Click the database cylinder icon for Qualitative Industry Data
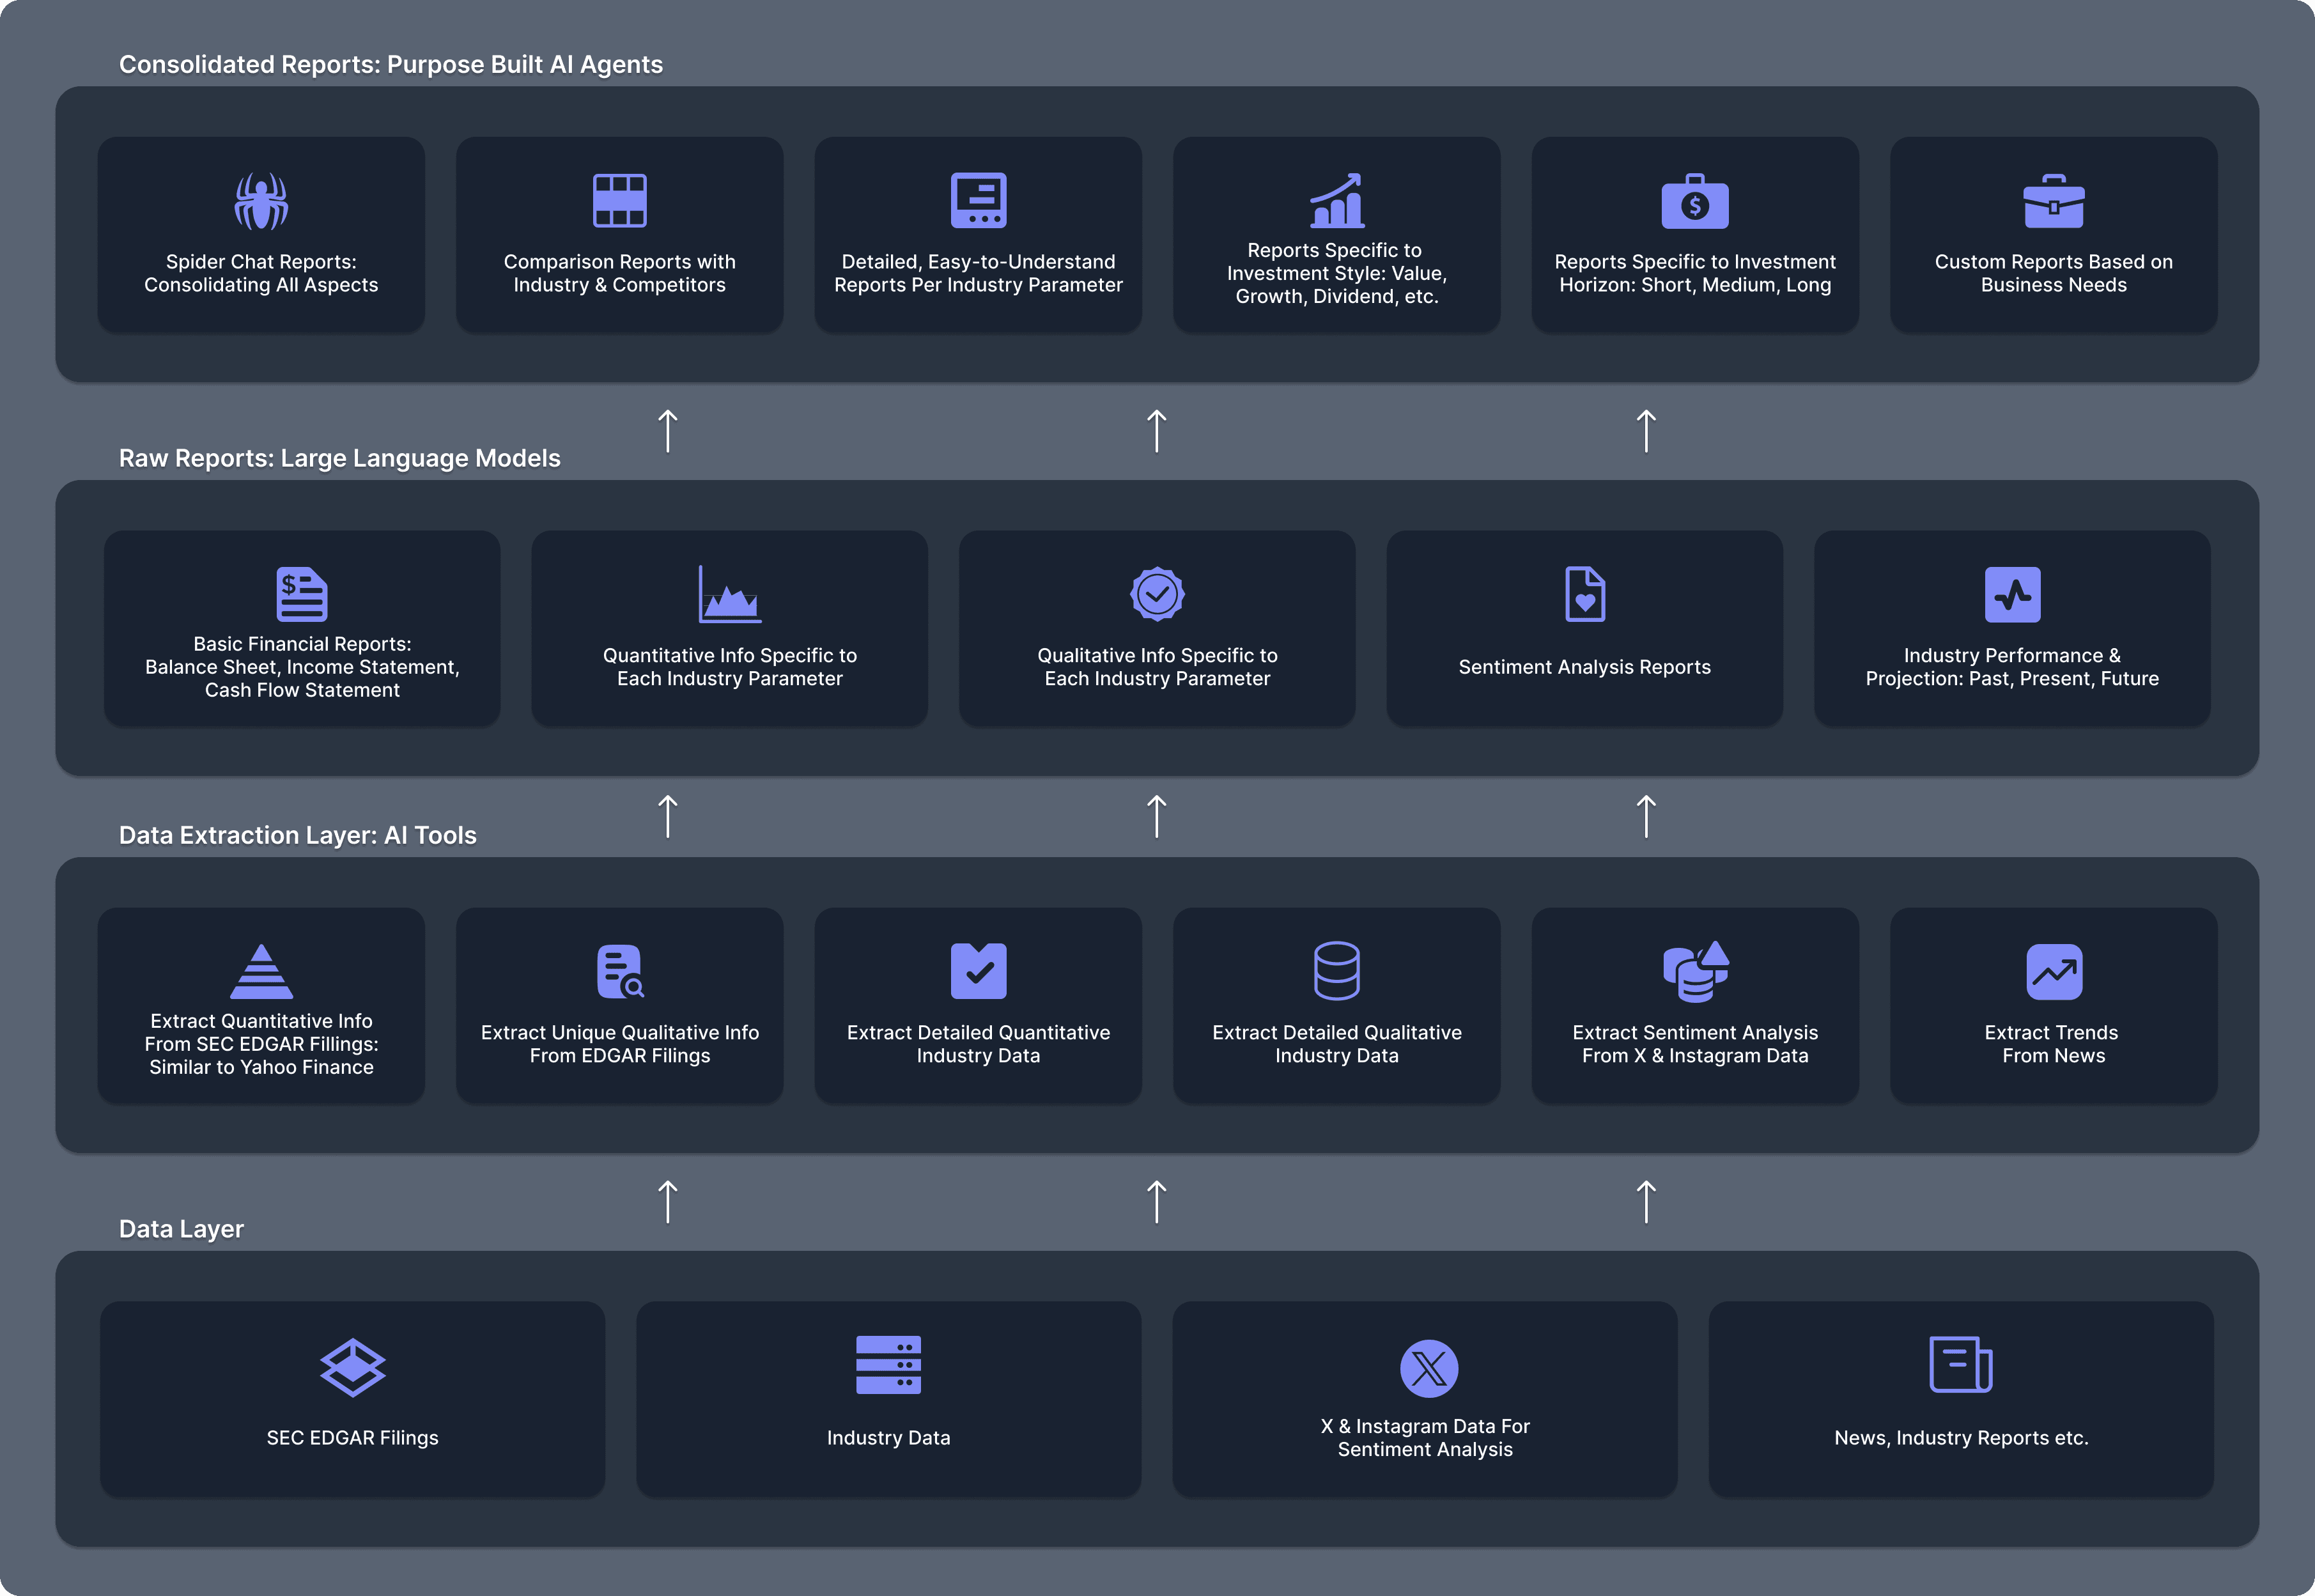 (1336, 971)
